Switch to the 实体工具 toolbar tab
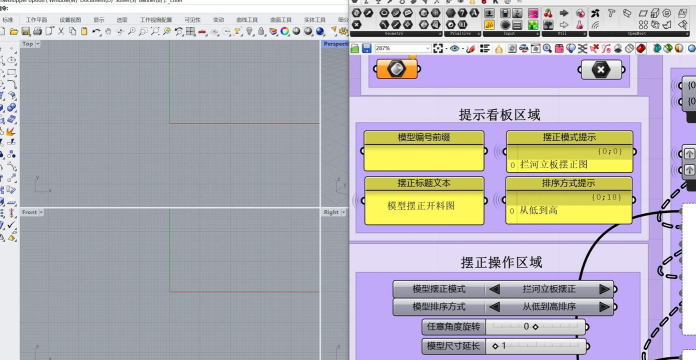Image resolution: width=696 pixels, height=360 pixels. [315, 20]
